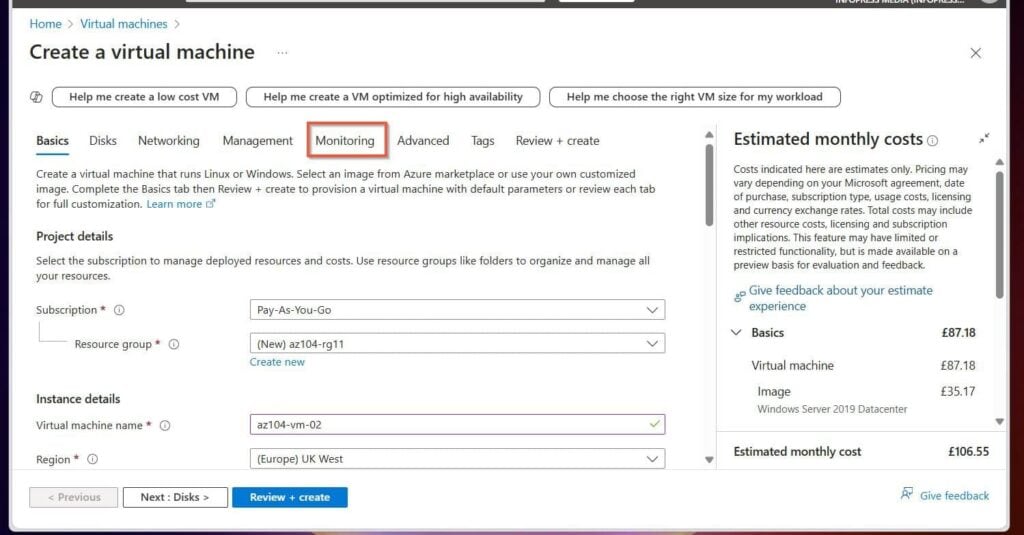Click the blue Review + create button
Screen dimensions: 1024x535
coord(289,497)
